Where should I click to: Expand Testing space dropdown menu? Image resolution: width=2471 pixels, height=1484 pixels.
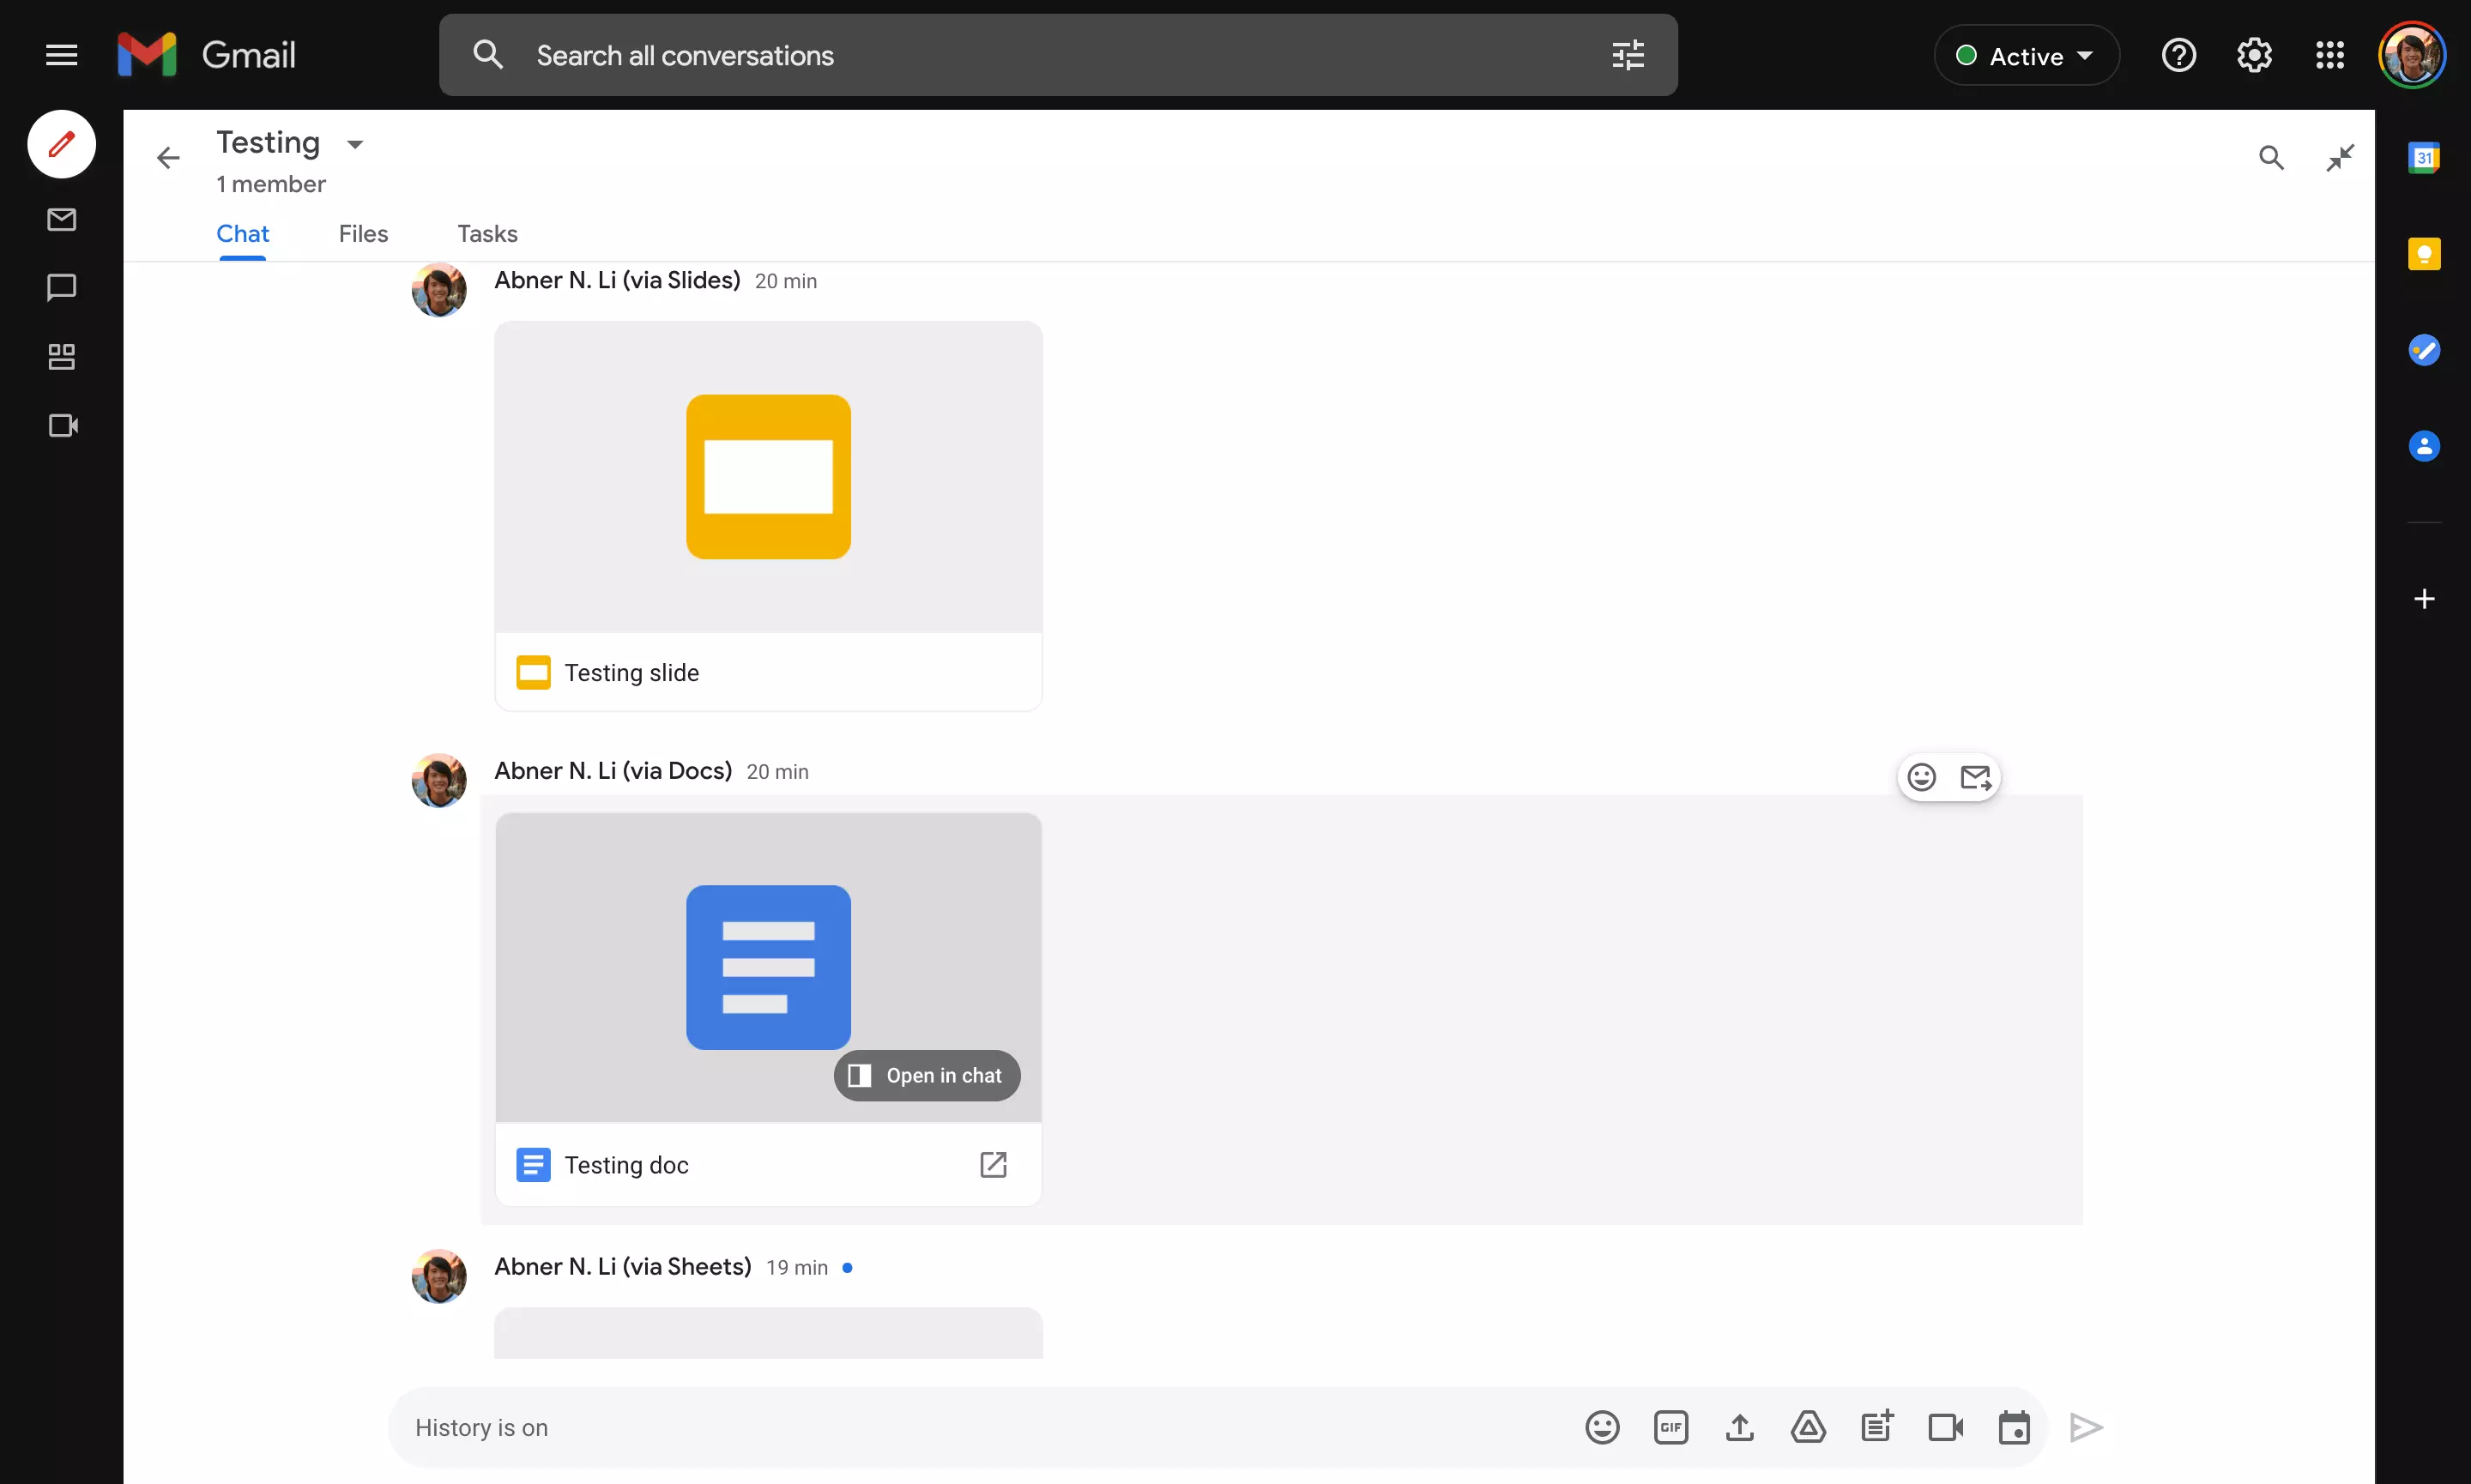click(353, 145)
